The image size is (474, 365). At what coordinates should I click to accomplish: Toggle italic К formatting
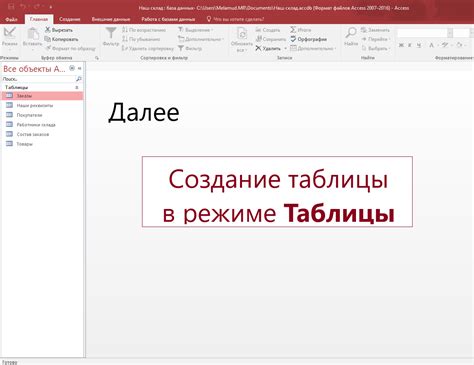410,45
